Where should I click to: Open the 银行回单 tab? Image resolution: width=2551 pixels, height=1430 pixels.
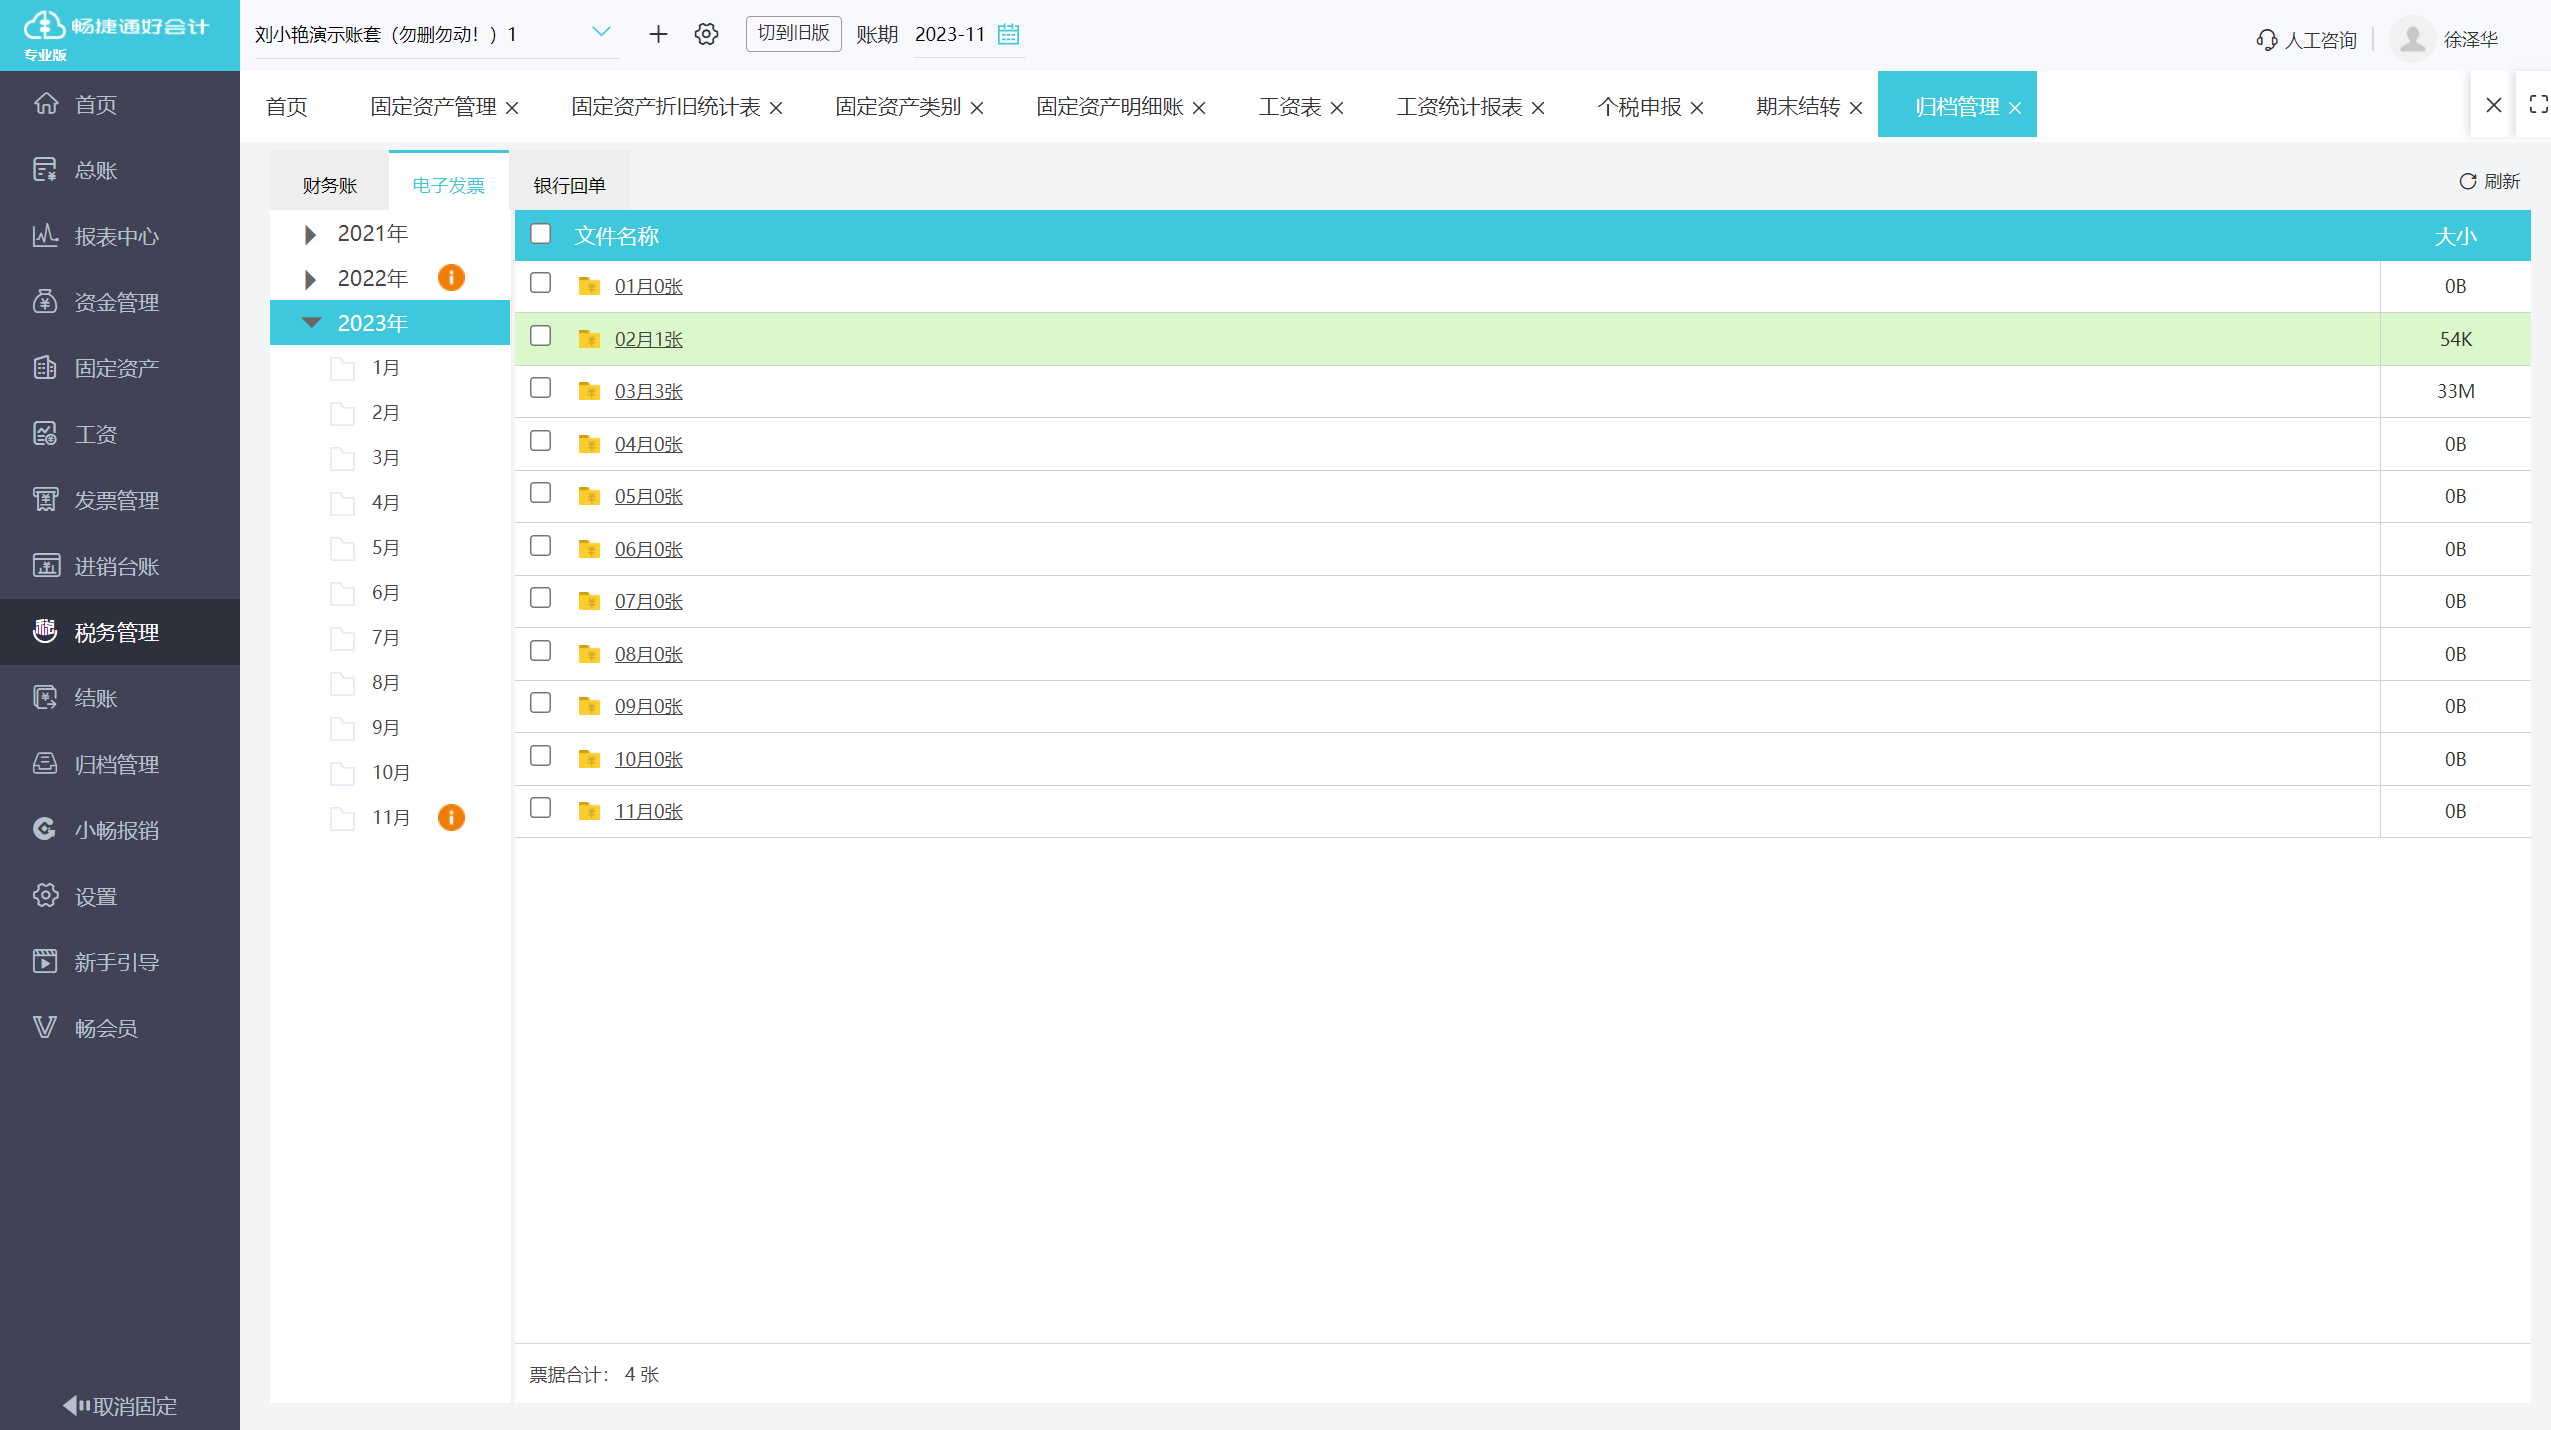pyautogui.click(x=568, y=184)
